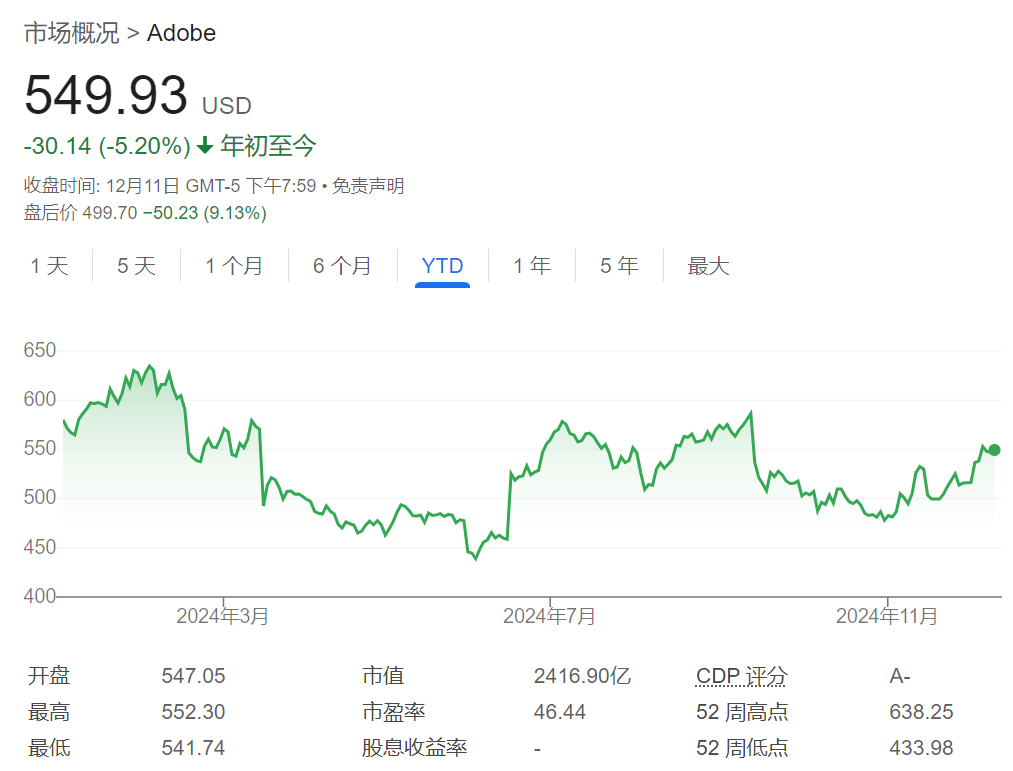Click the 2024年11月 axis label
1013x771 pixels.
887,617
